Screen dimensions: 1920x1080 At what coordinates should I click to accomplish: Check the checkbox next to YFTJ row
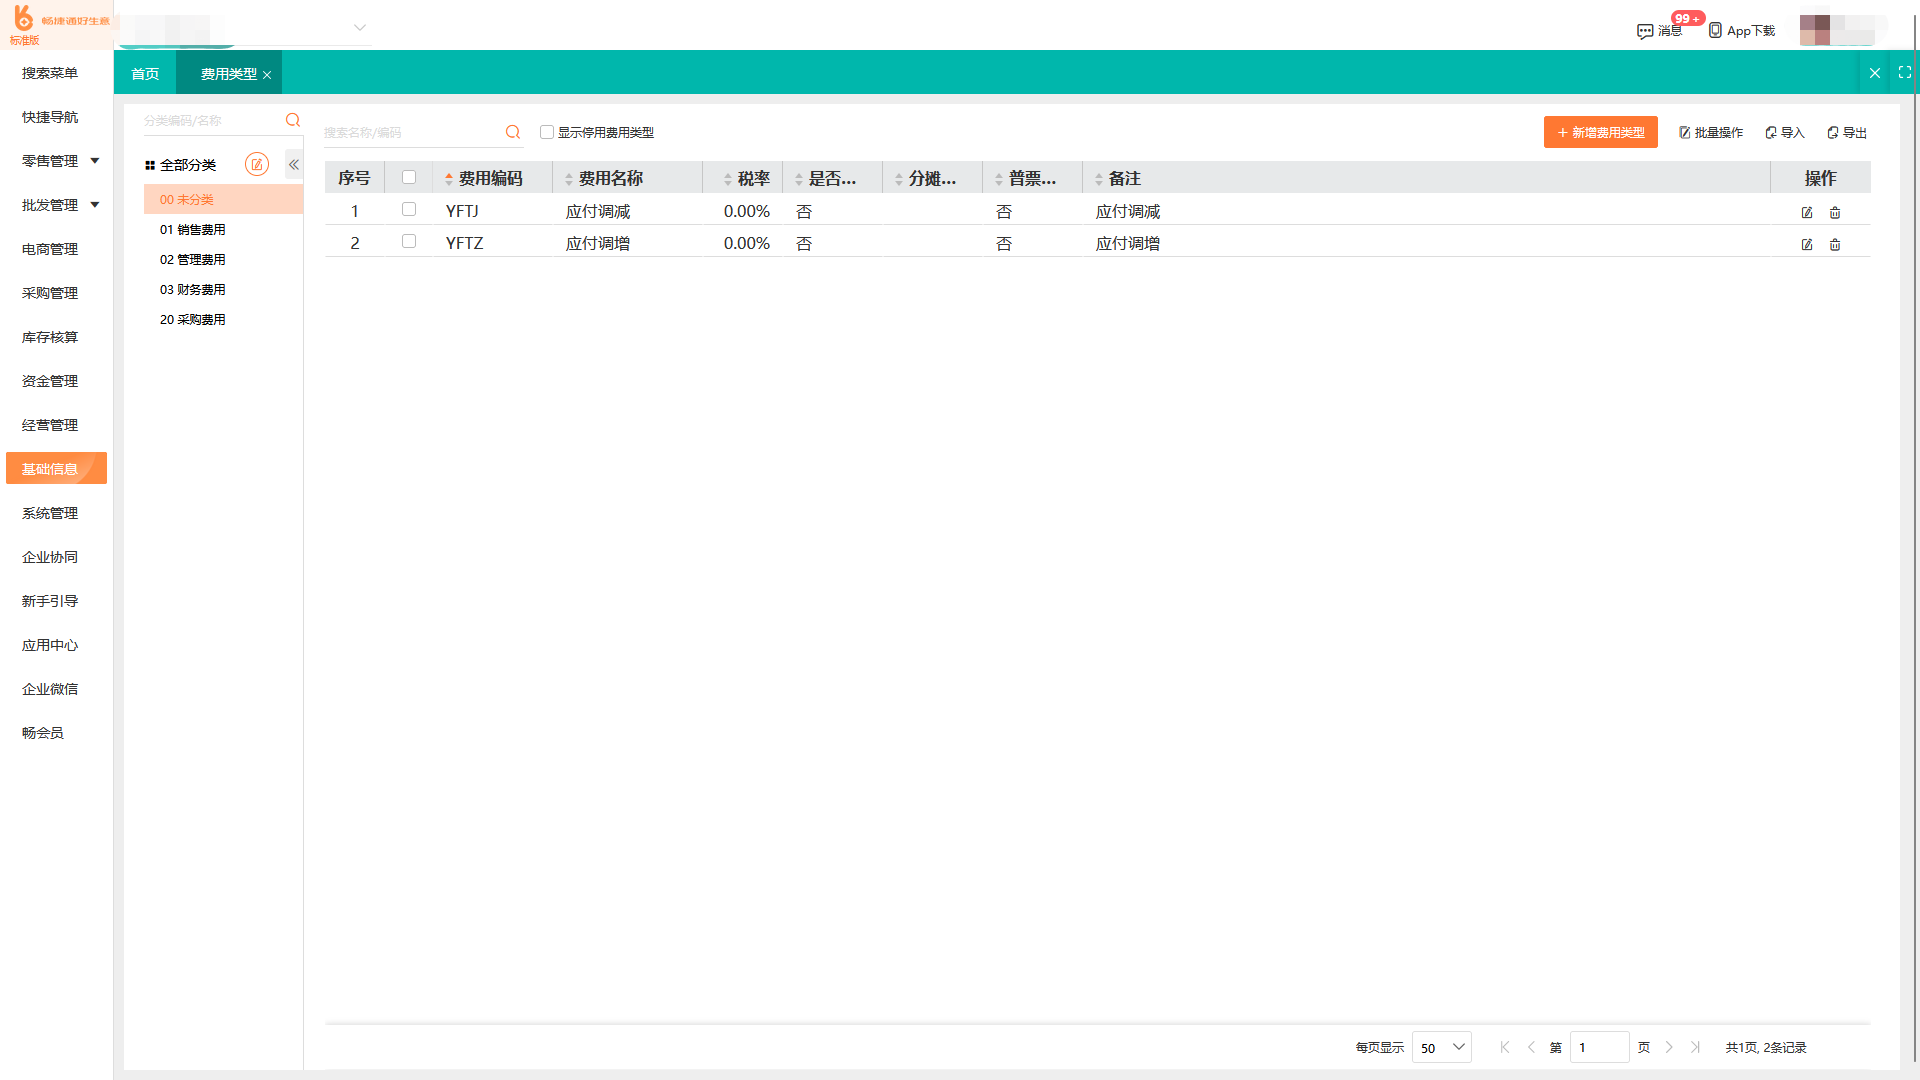click(407, 210)
